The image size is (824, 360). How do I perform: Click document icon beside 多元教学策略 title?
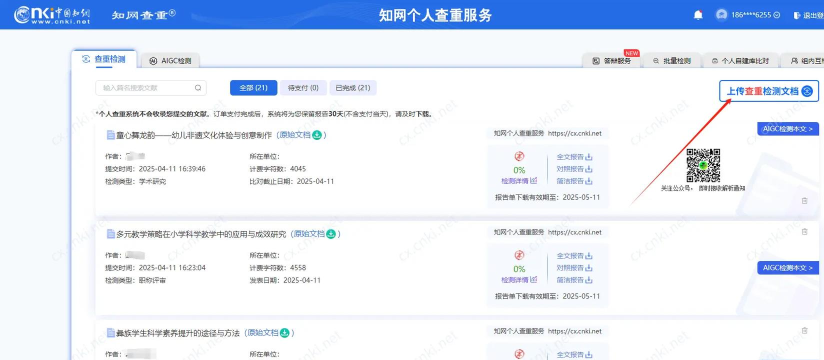(110, 234)
